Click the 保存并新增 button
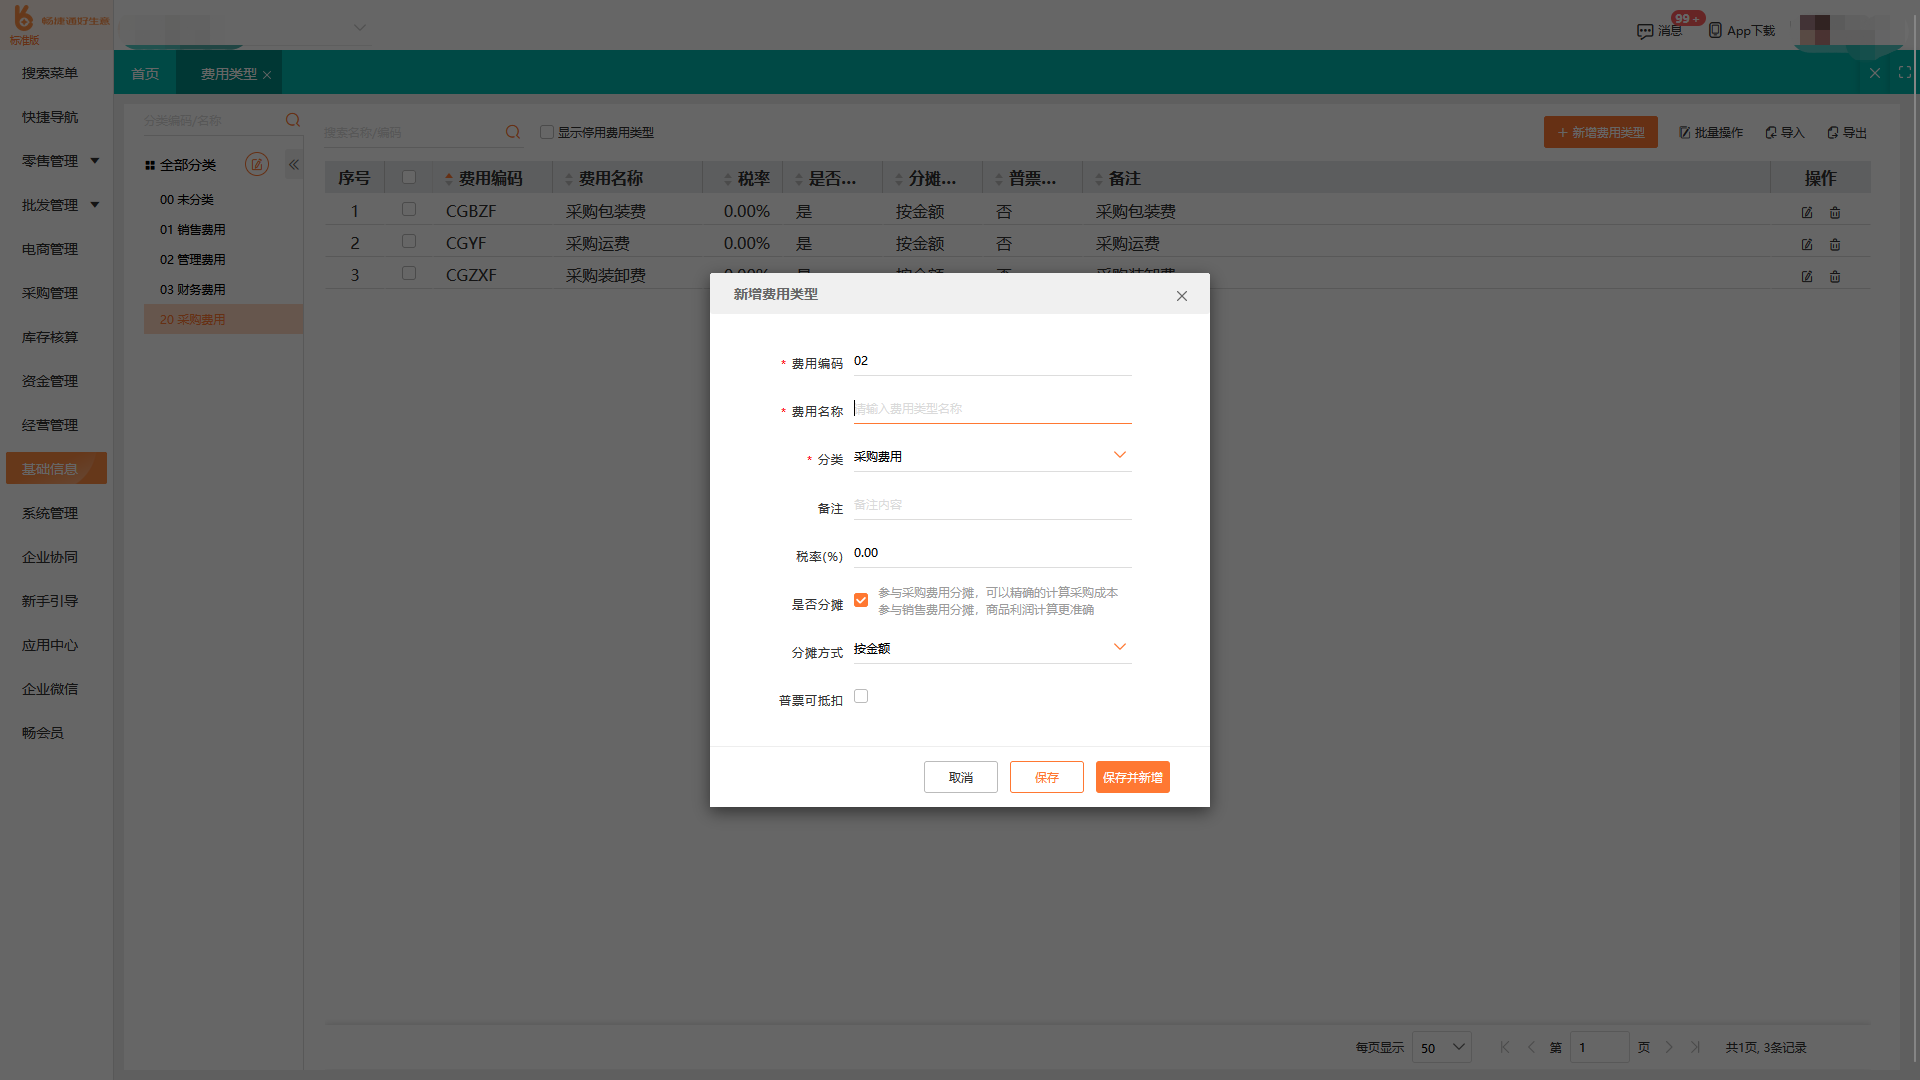 point(1130,777)
